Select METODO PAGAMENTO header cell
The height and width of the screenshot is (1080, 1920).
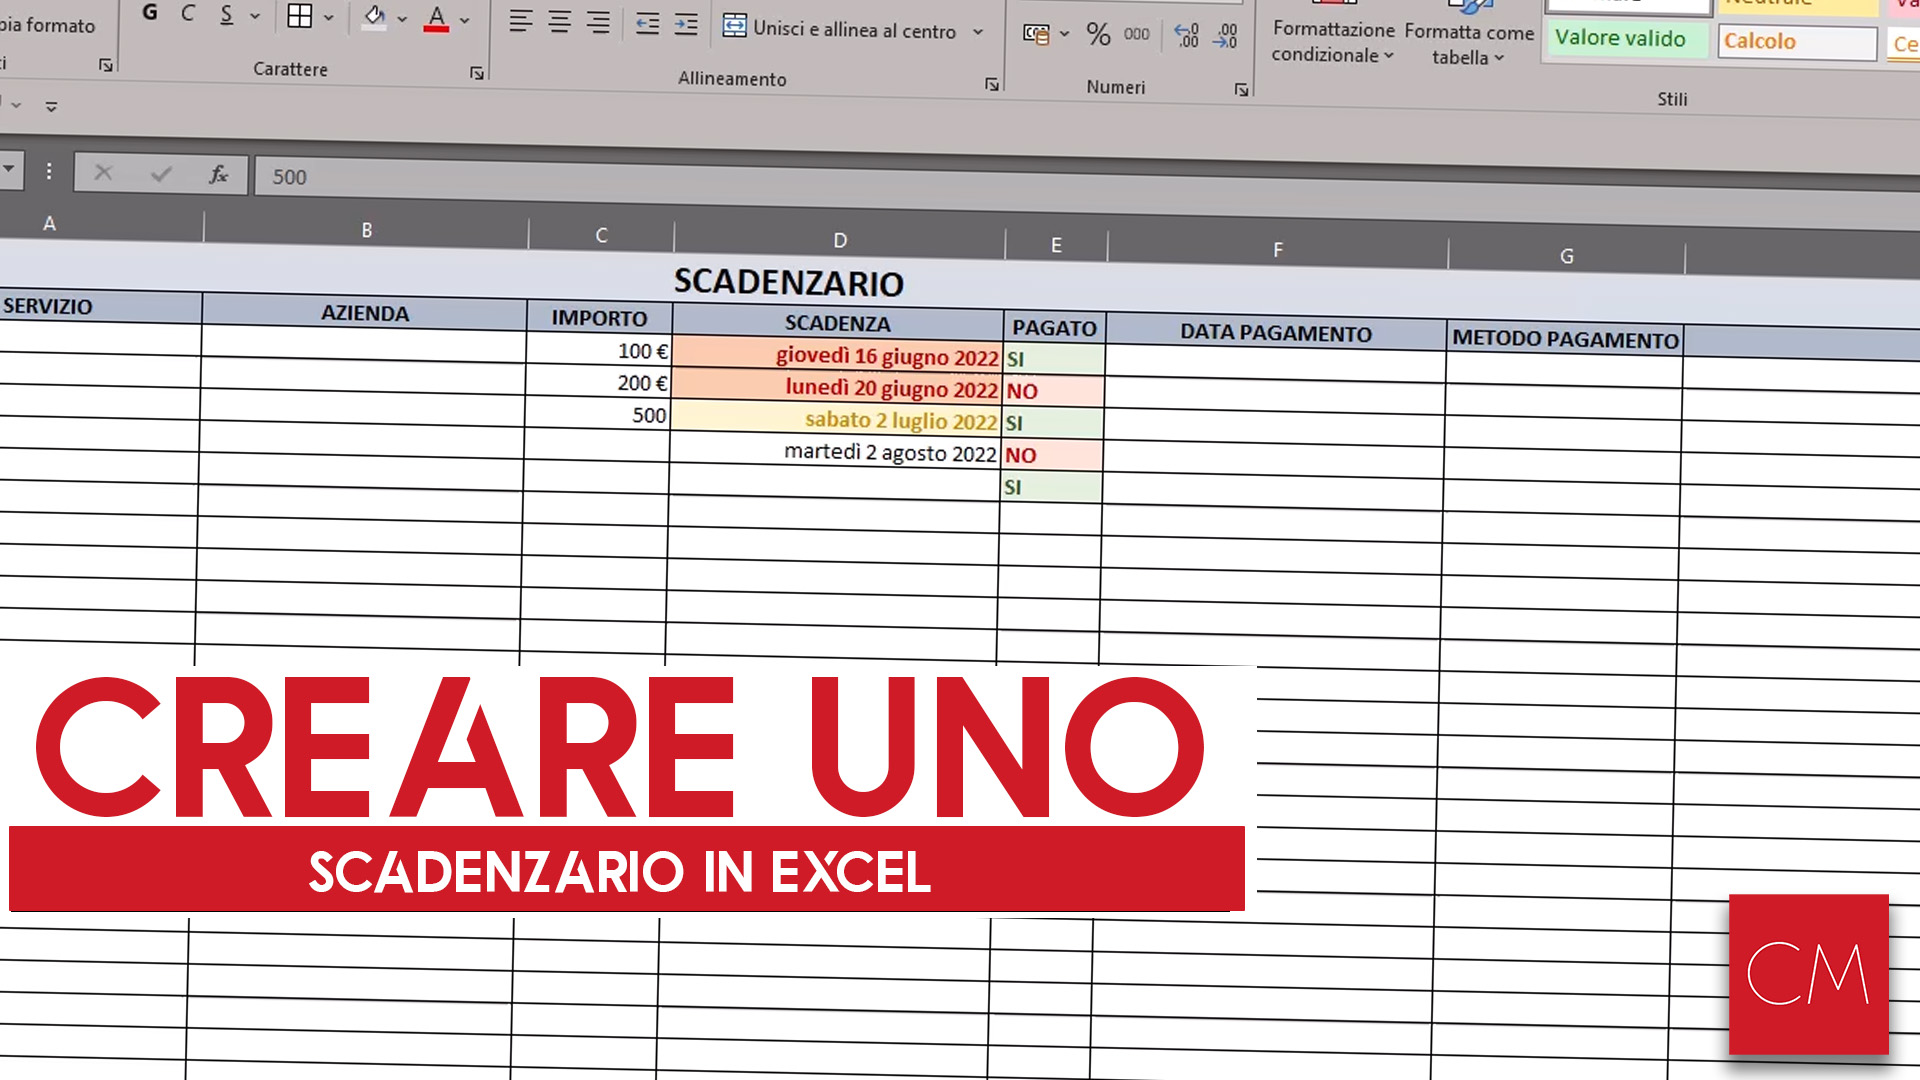pyautogui.click(x=1565, y=339)
